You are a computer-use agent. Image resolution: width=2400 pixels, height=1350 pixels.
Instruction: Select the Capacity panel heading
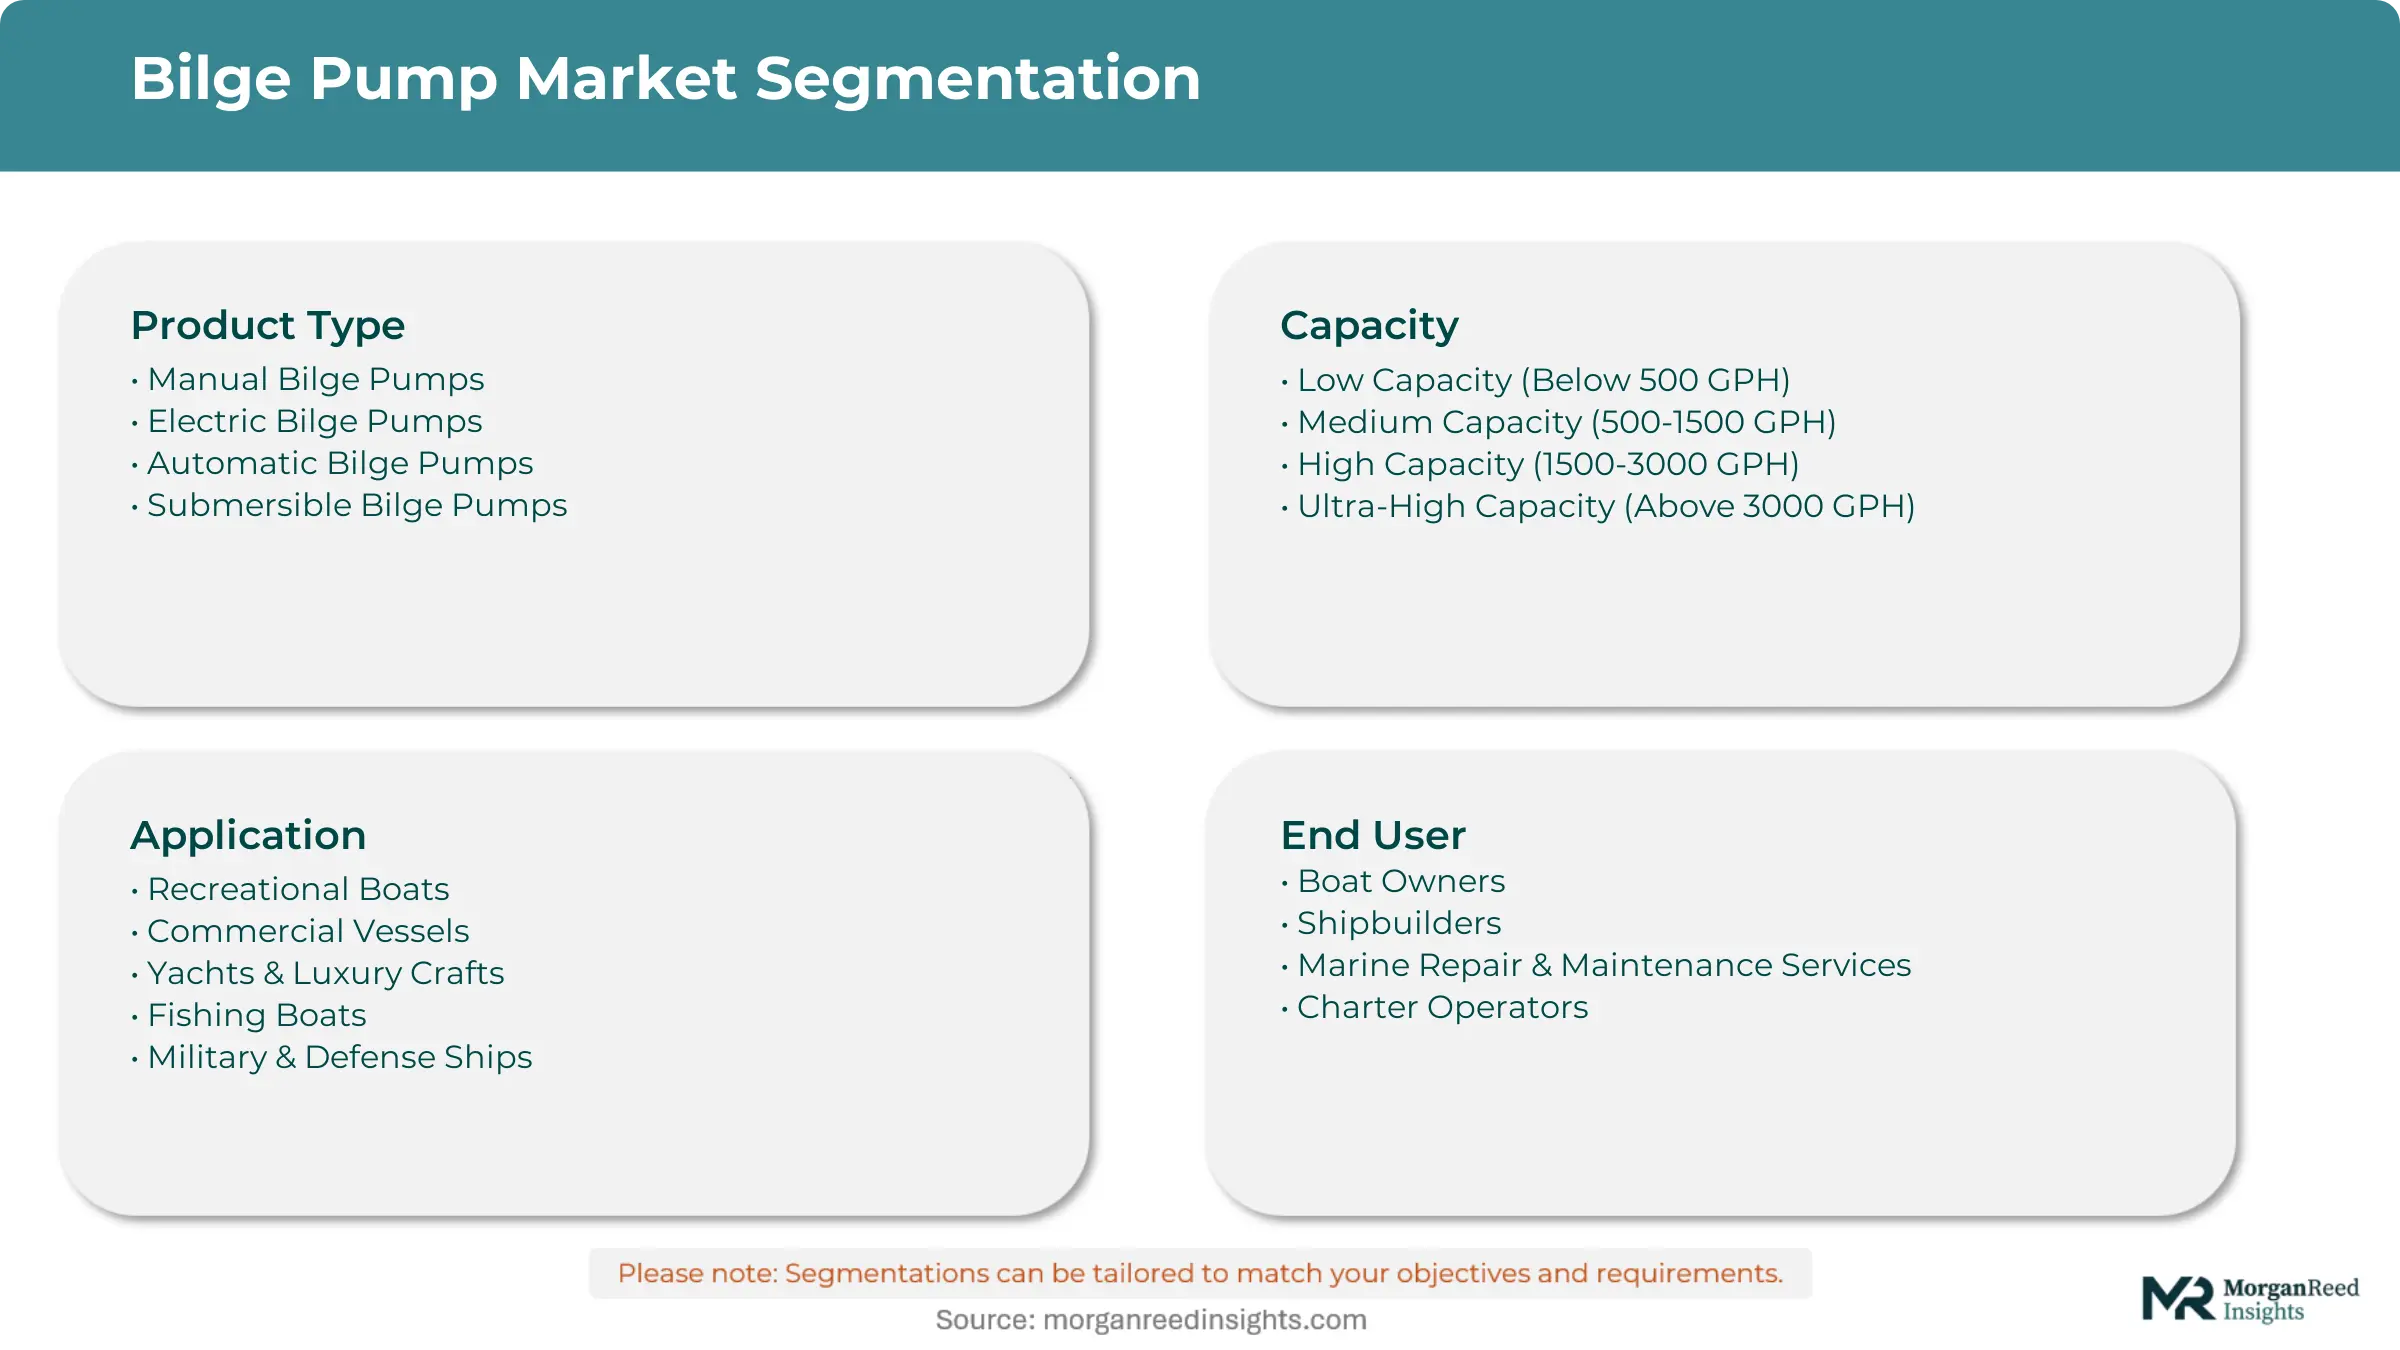pos(1369,325)
